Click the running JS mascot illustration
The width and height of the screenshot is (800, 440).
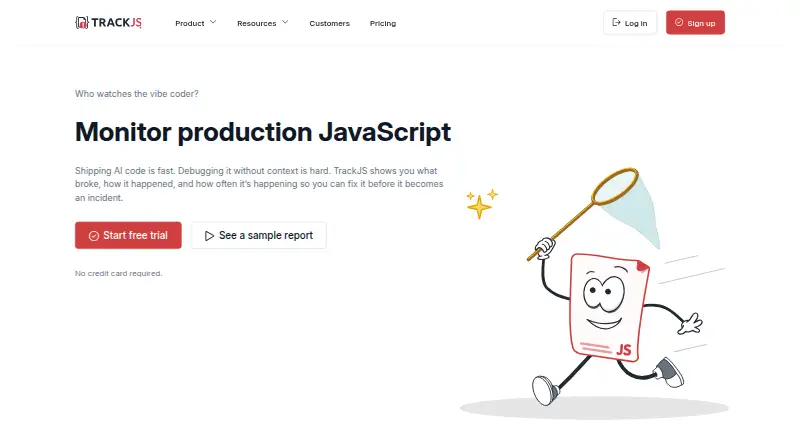[594, 294]
